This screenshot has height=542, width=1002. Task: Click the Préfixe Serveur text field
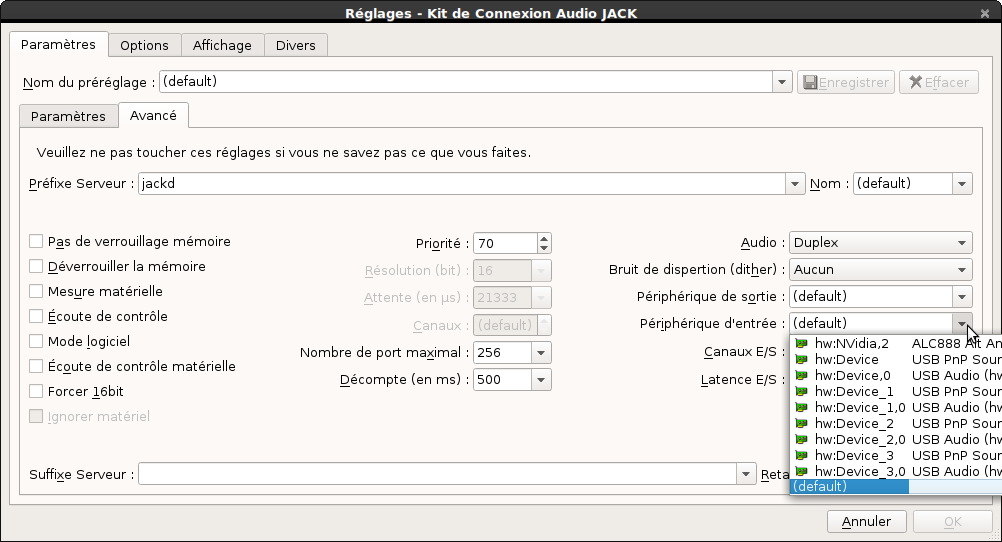460,184
